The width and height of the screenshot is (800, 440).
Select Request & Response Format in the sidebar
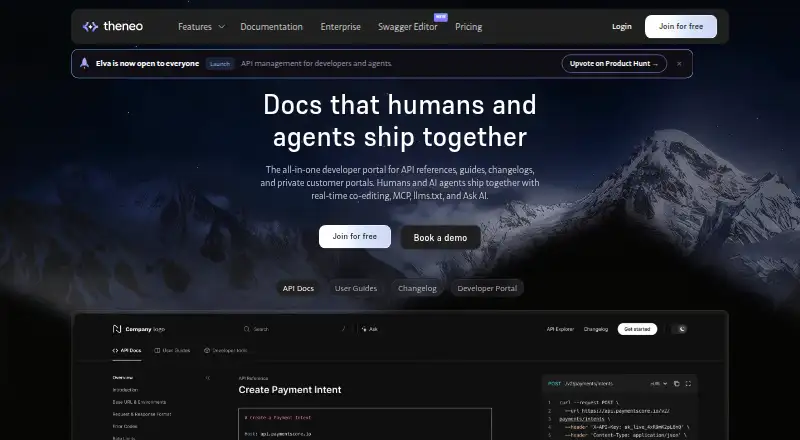[142, 414]
